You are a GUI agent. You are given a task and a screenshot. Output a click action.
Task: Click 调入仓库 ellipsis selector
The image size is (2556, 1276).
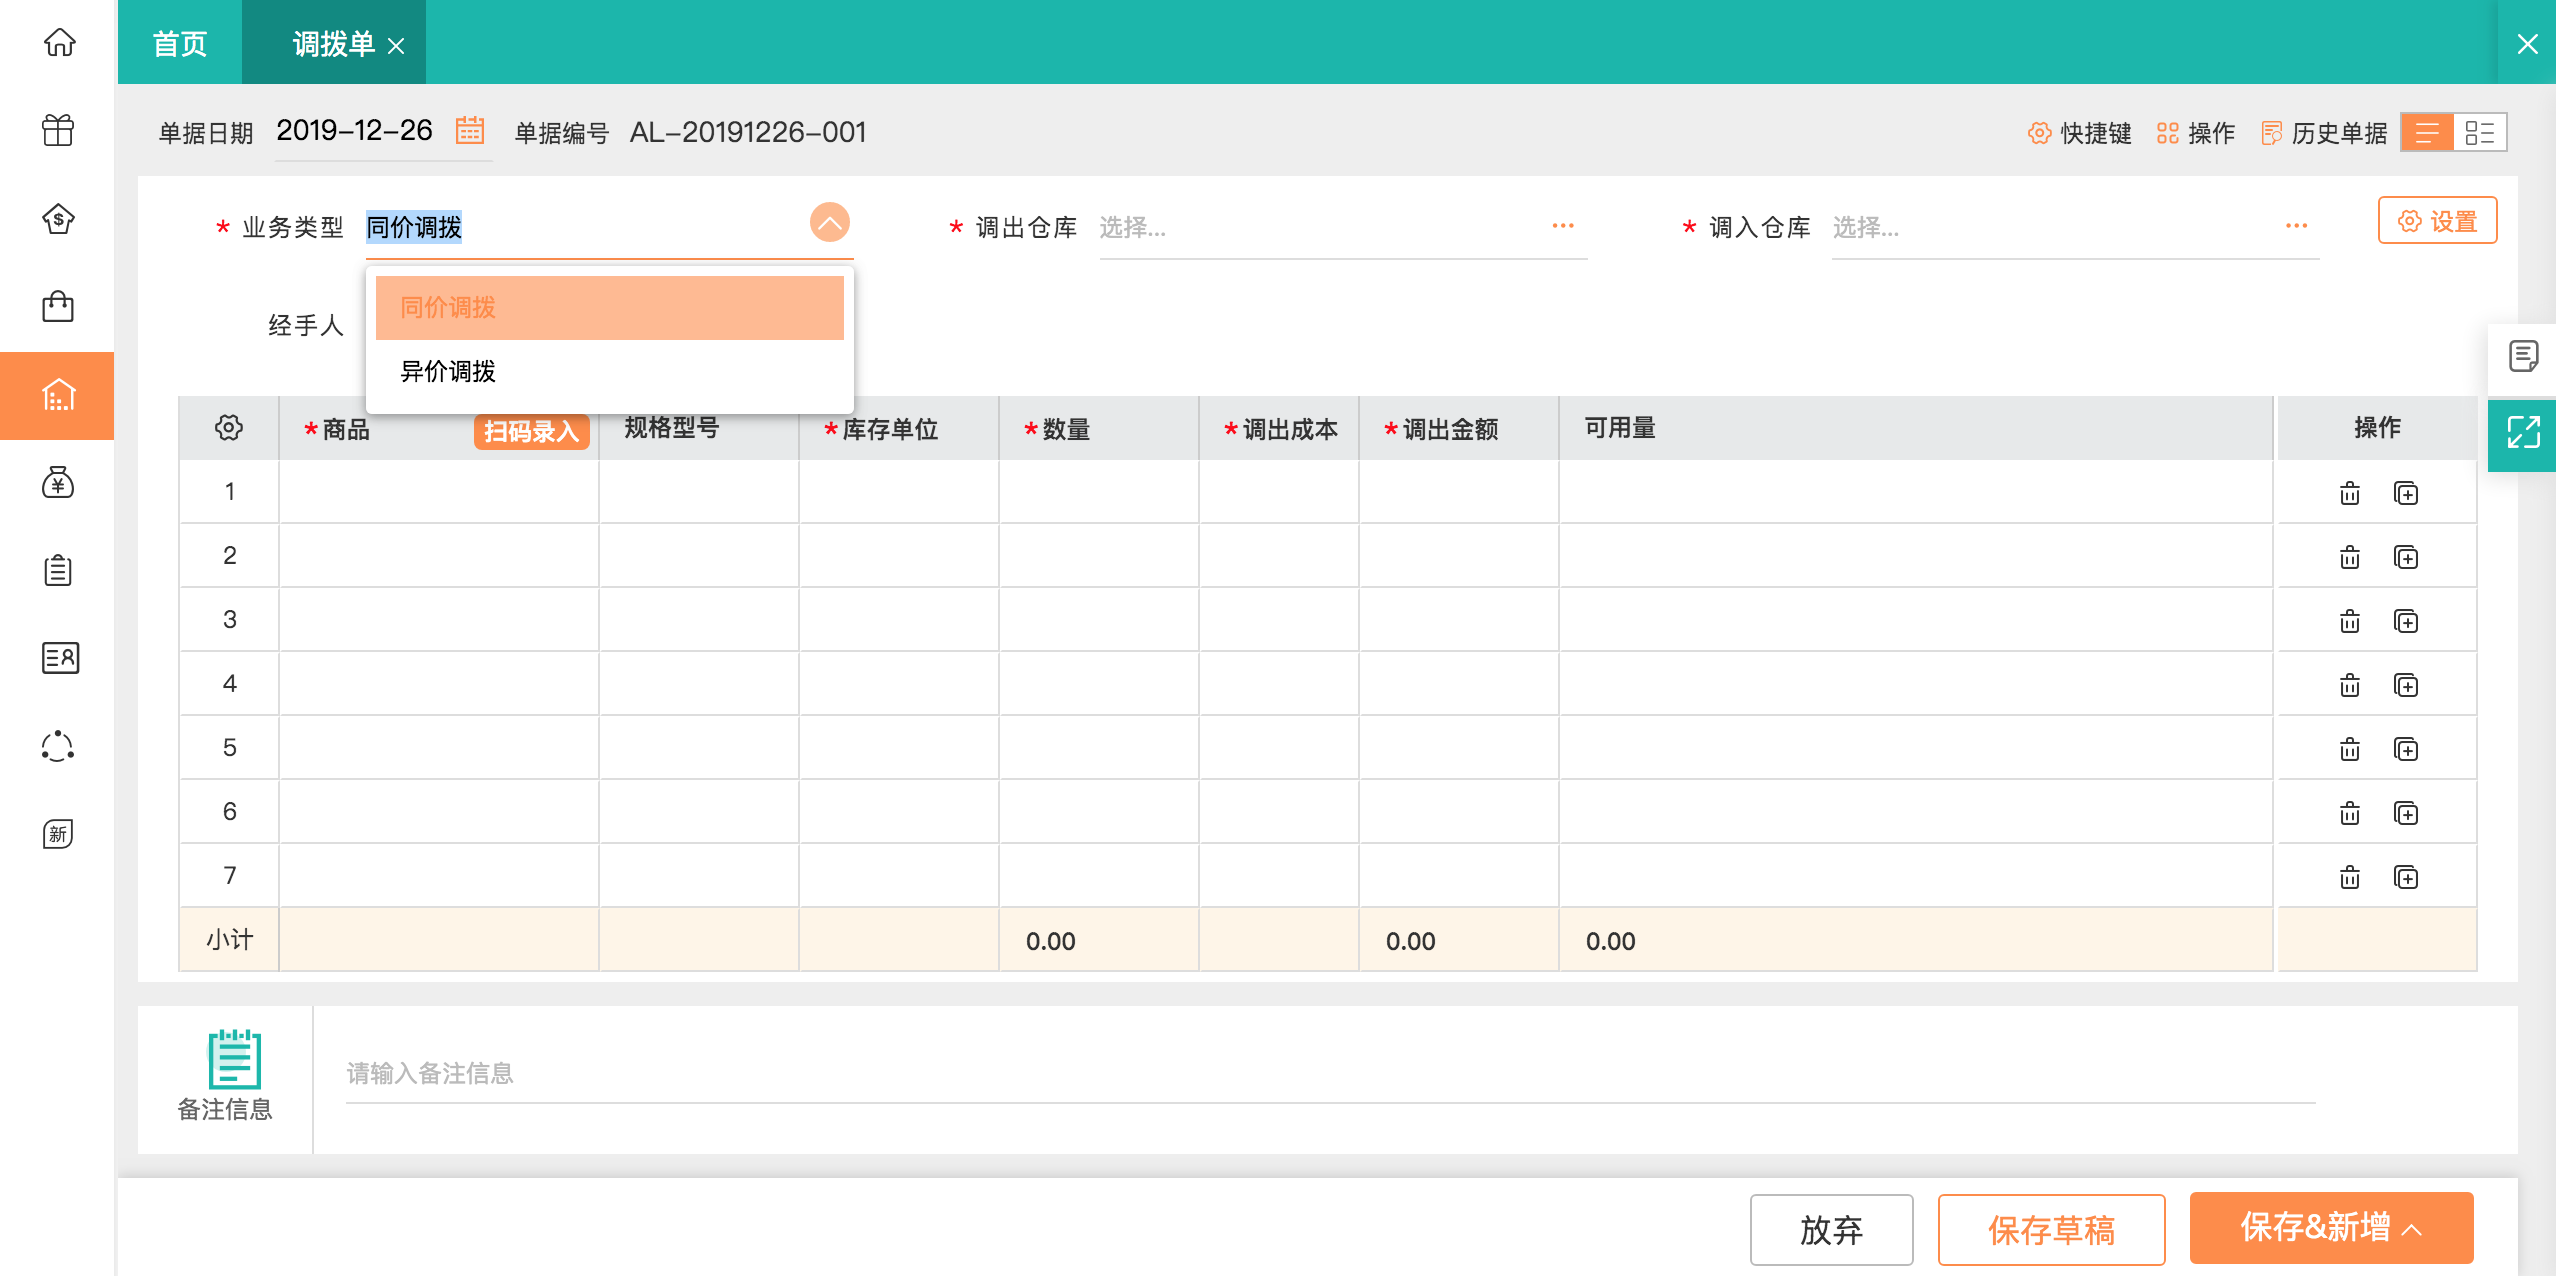2298,225
